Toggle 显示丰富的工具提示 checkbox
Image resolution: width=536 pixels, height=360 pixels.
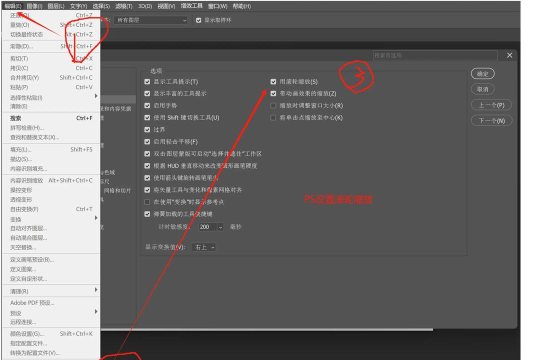pos(147,94)
